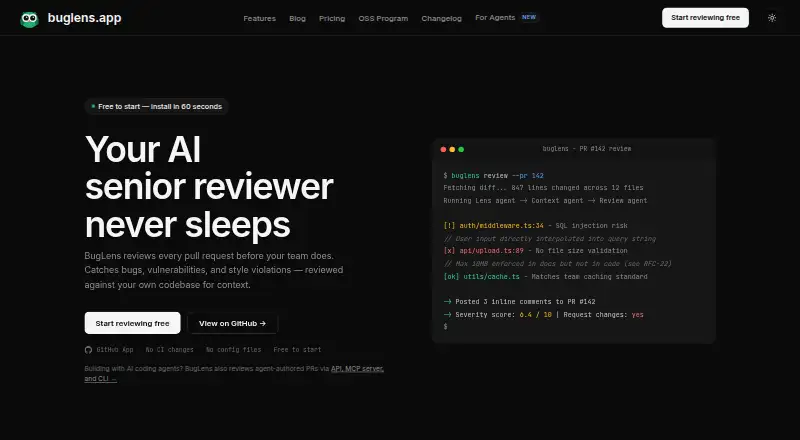The width and height of the screenshot is (800, 440).
Task: Open the Blog nav item
Action: [297, 18]
